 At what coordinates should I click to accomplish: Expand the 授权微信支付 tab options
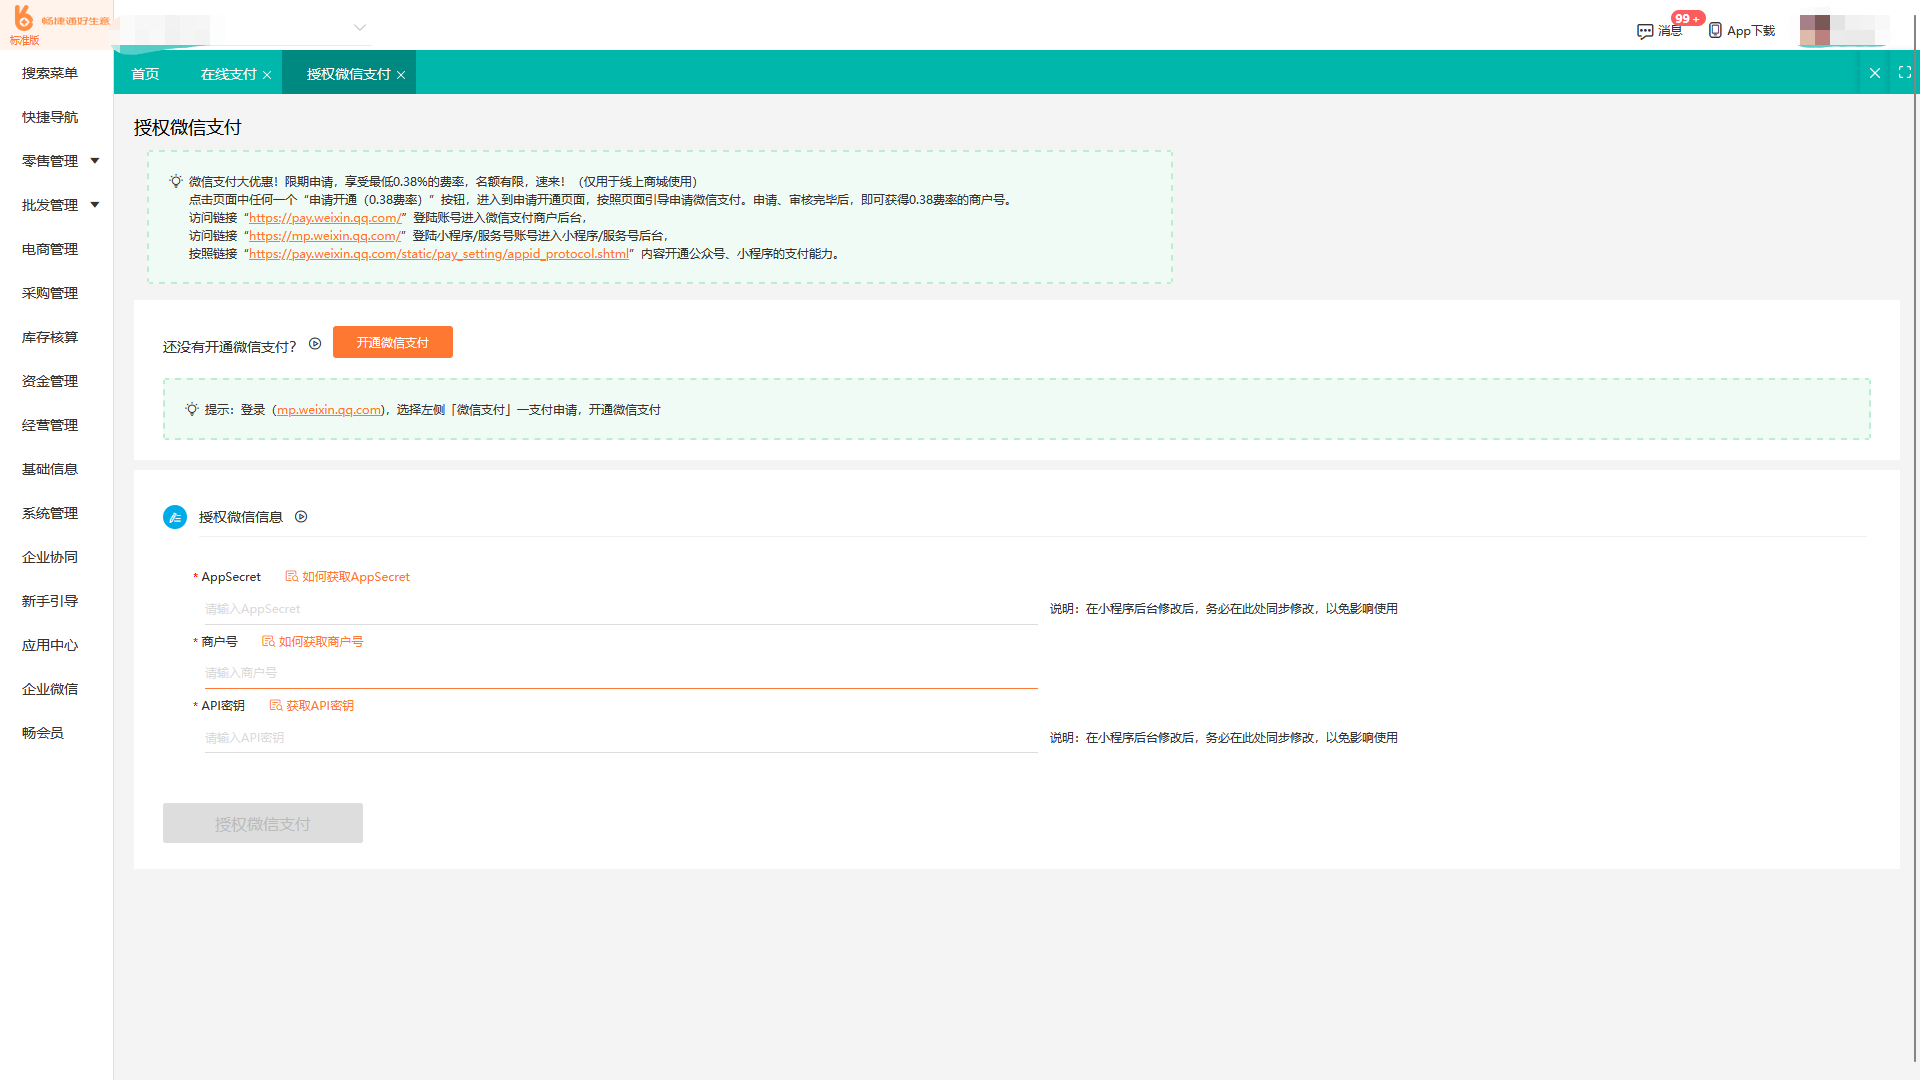(x=347, y=74)
